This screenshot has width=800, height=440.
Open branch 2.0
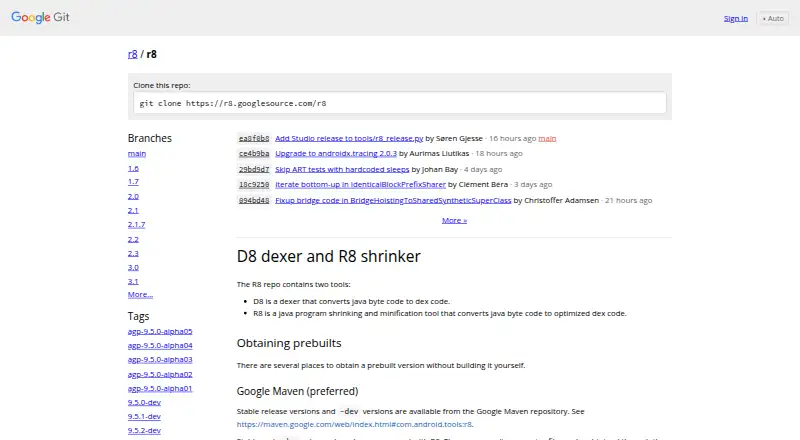(x=133, y=196)
